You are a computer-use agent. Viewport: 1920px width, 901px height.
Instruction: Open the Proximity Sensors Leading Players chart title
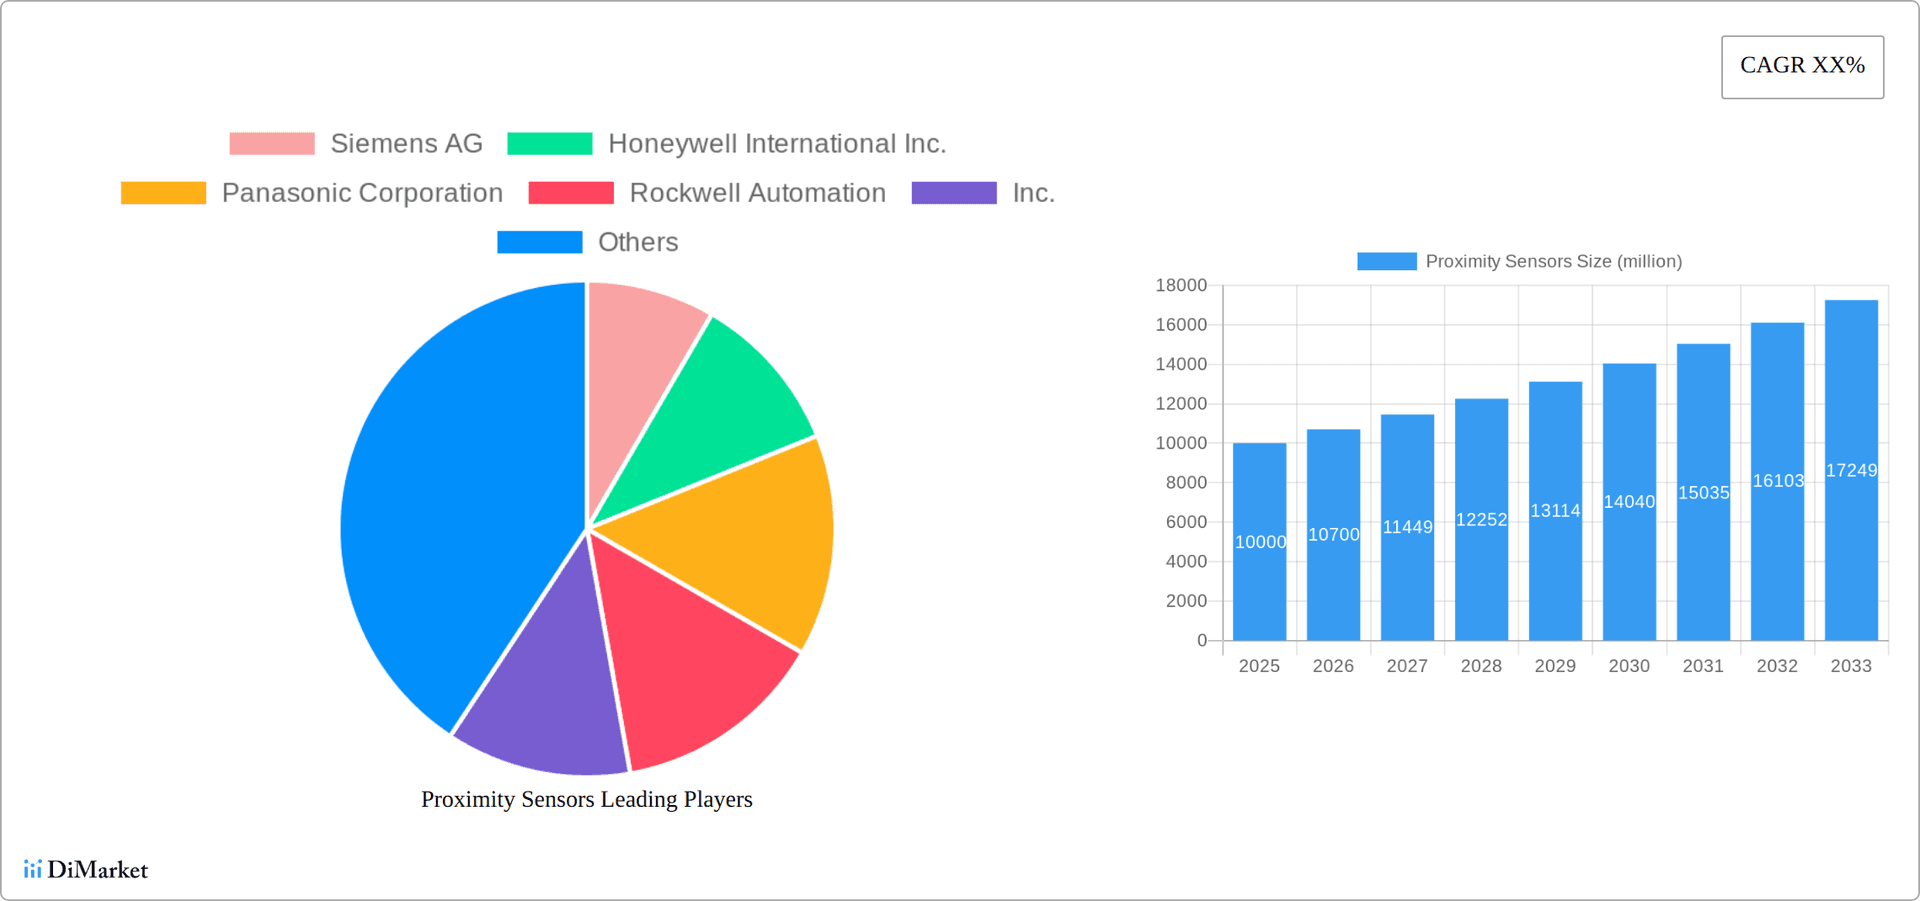pyautogui.click(x=586, y=799)
